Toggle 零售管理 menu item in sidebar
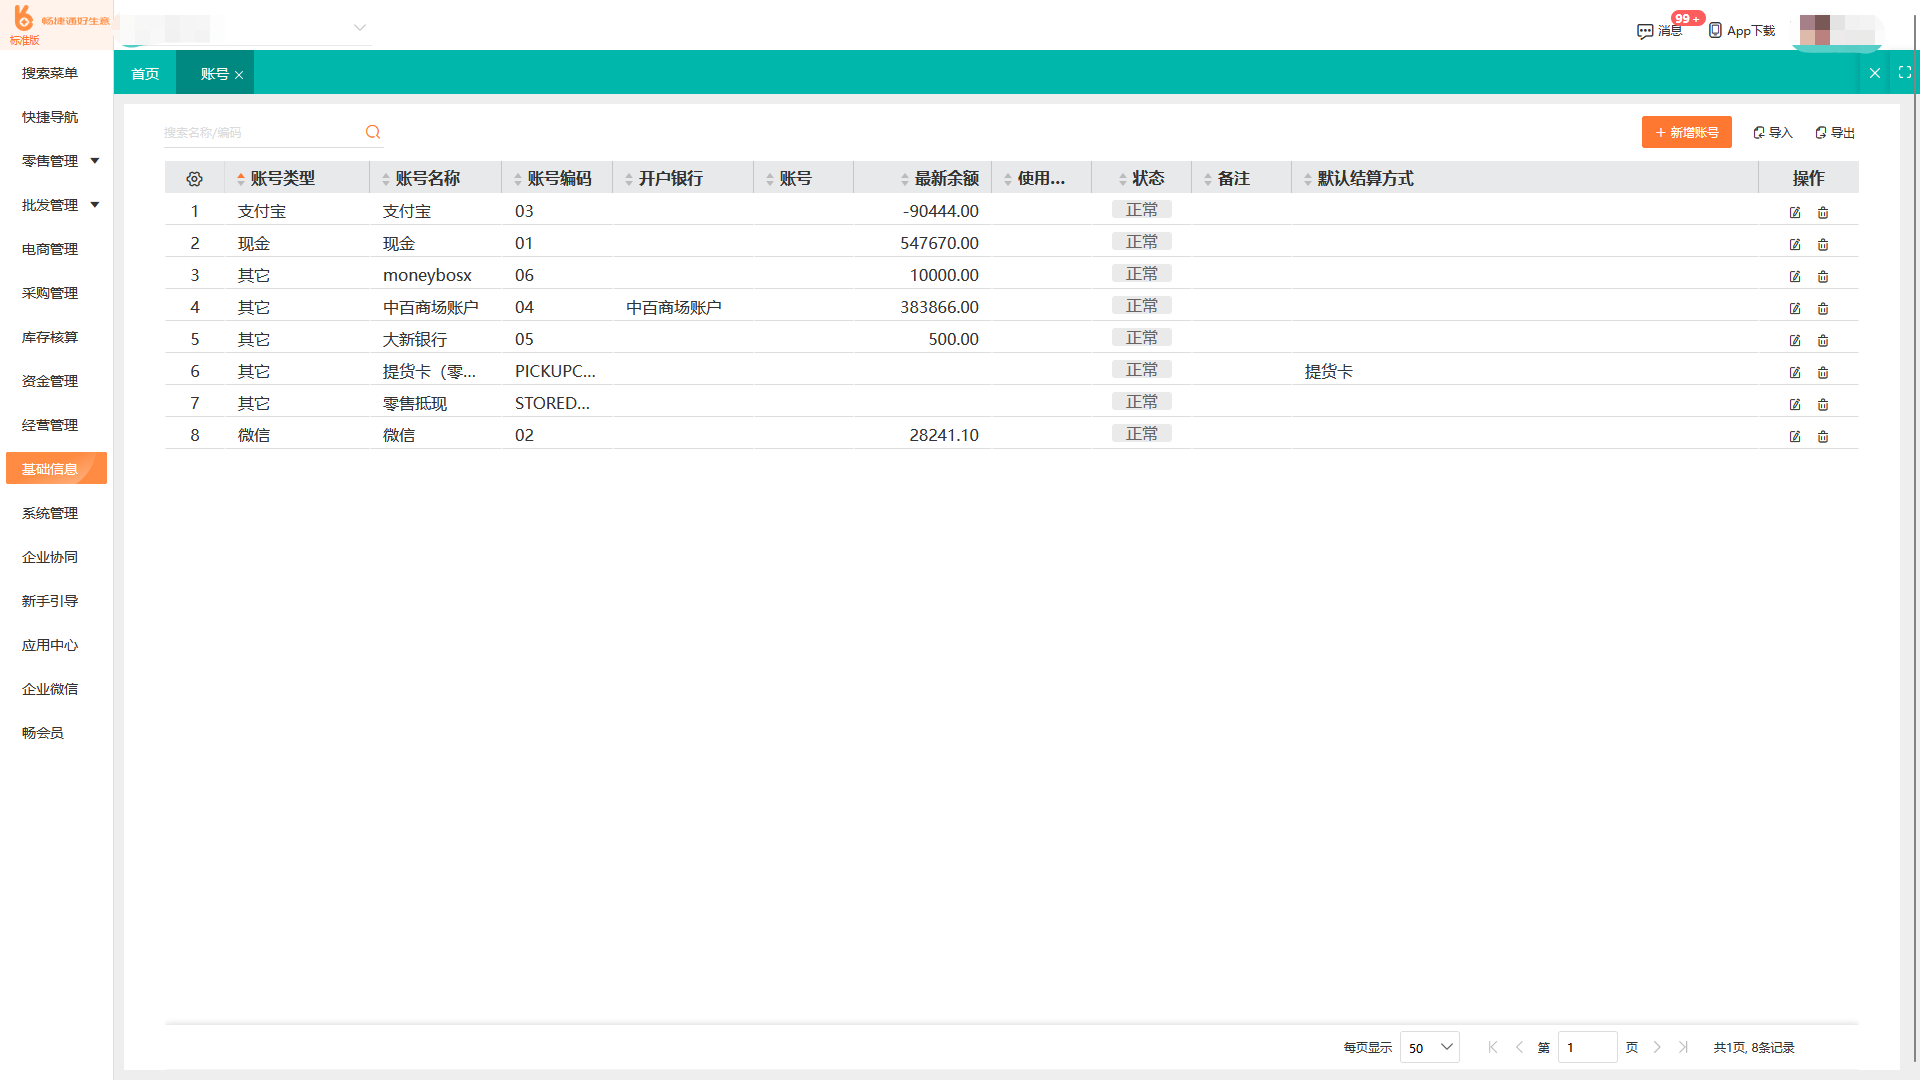Screen dimensions: 1920x1080 pyautogui.click(x=58, y=161)
